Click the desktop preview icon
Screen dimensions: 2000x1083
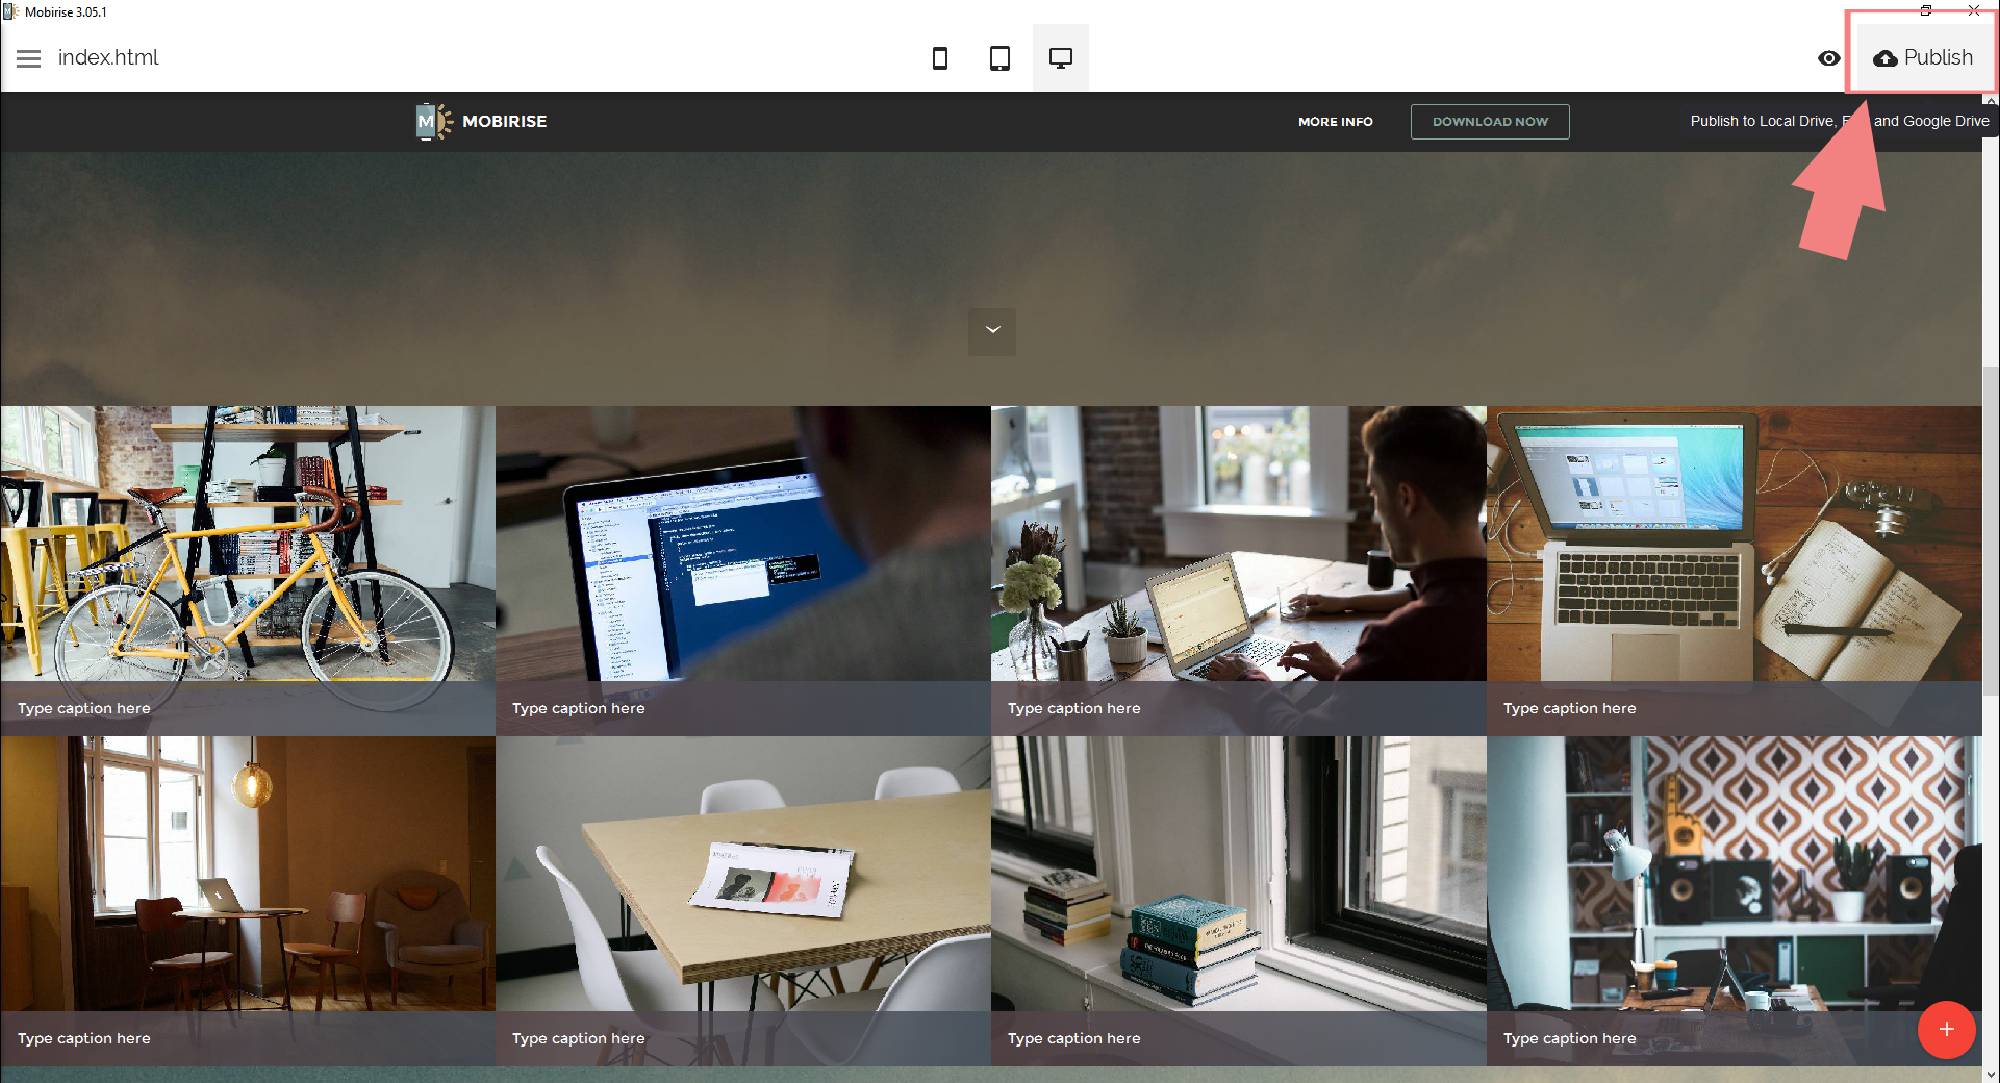click(x=1059, y=57)
